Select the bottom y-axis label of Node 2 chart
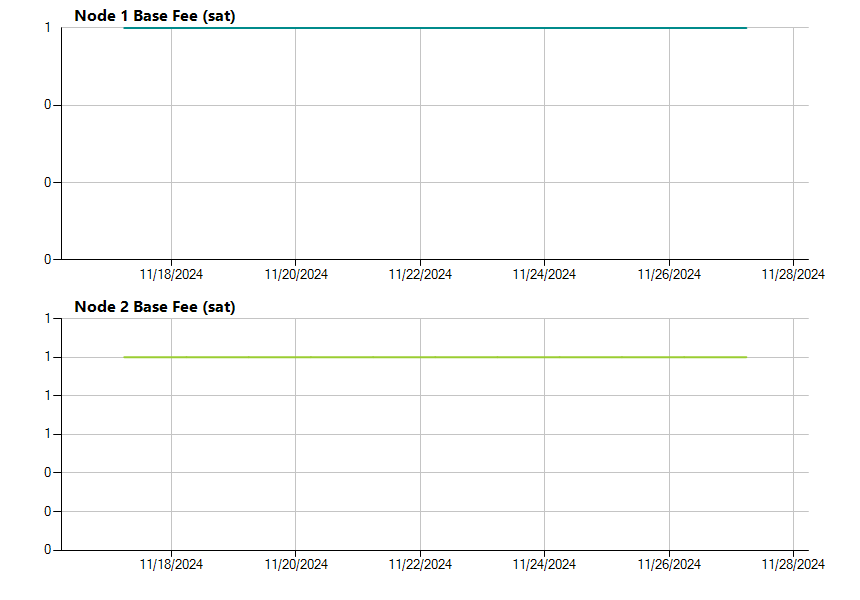 tap(47, 550)
